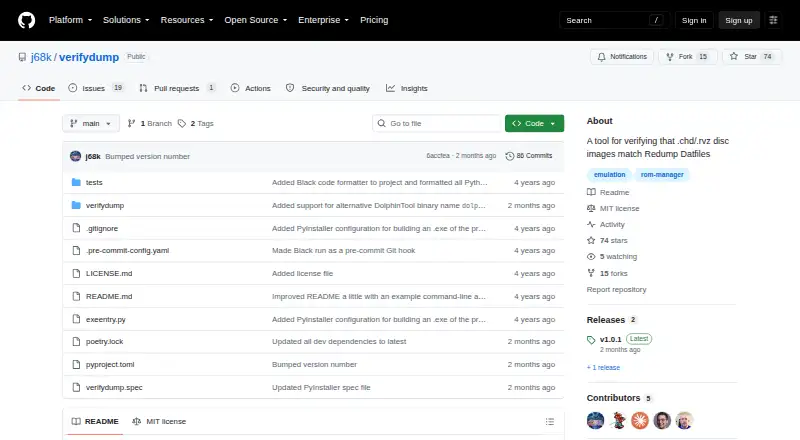Open the Security and quality tab
This screenshot has height=440, width=800.
click(328, 88)
